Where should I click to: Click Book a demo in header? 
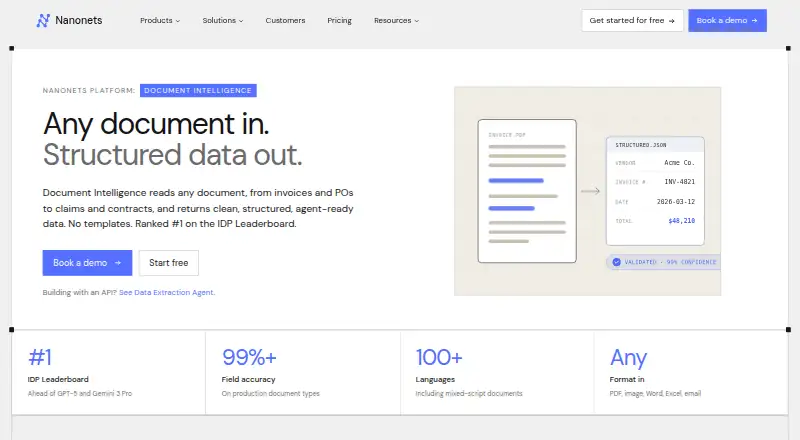(x=727, y=20)
